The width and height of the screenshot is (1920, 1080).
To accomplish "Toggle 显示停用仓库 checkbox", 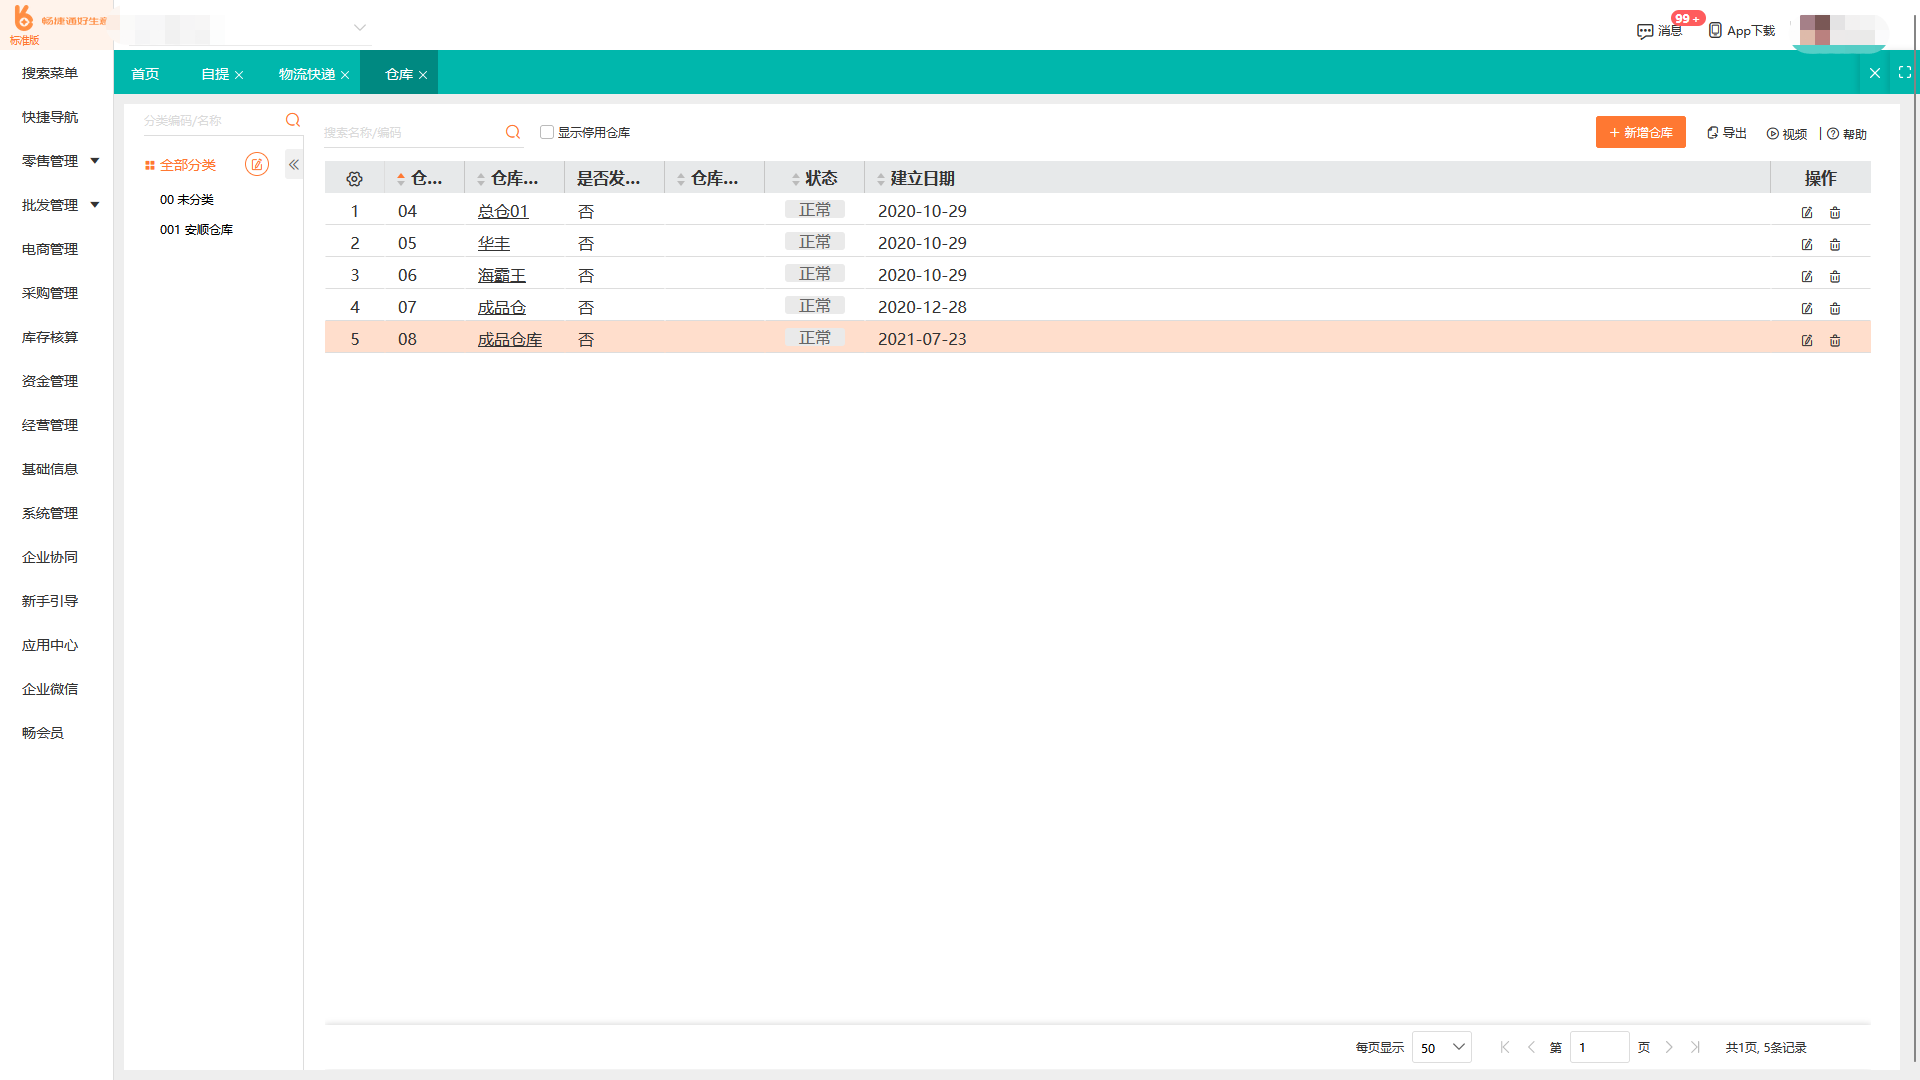I will (x=546, y=132).
